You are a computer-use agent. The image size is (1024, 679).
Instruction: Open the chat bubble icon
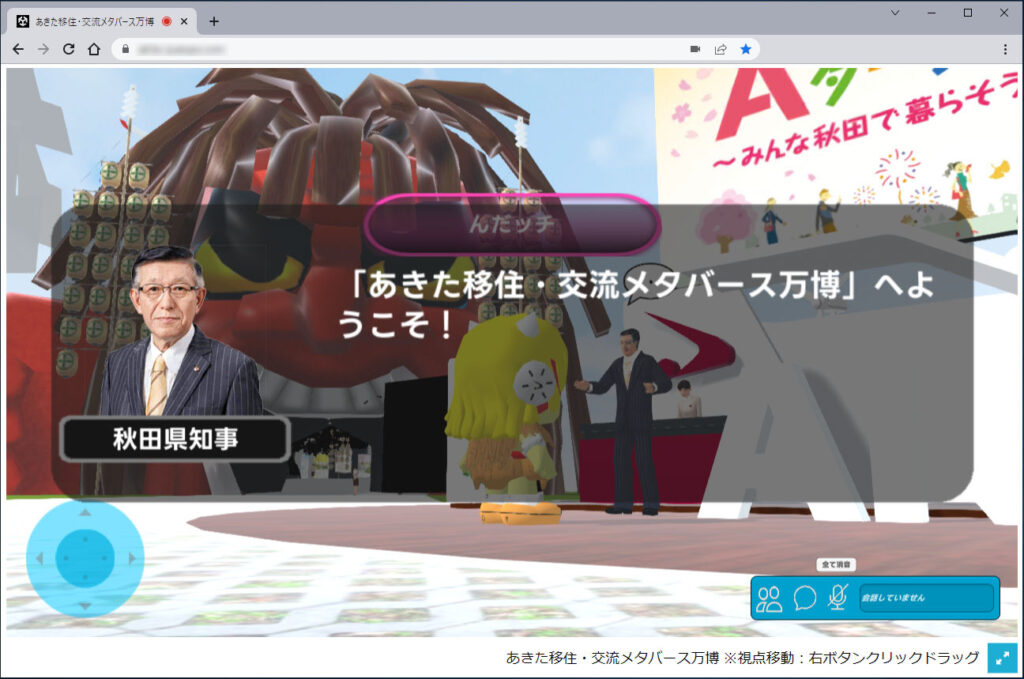tap(807, 598)
